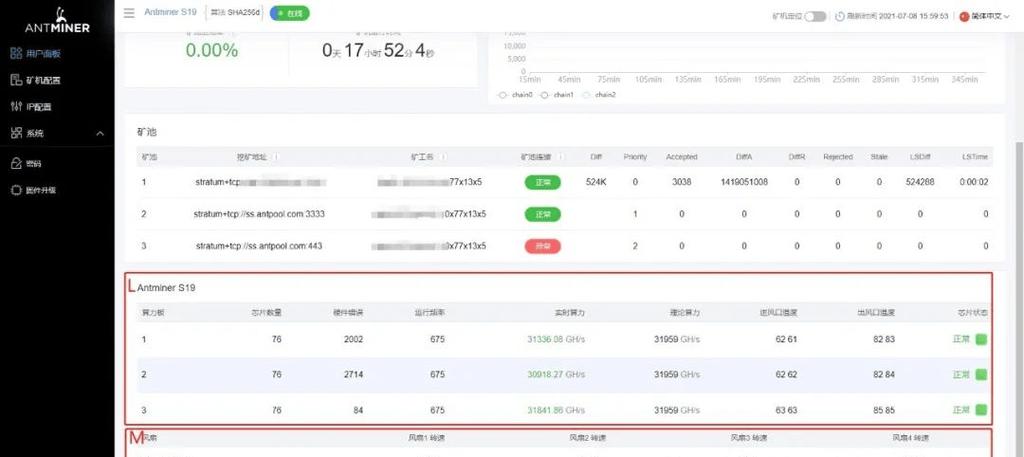Viewport: 1024px width, 457px height.
Task: Click the 密码 password icon in sidebar
Action: 16,163
